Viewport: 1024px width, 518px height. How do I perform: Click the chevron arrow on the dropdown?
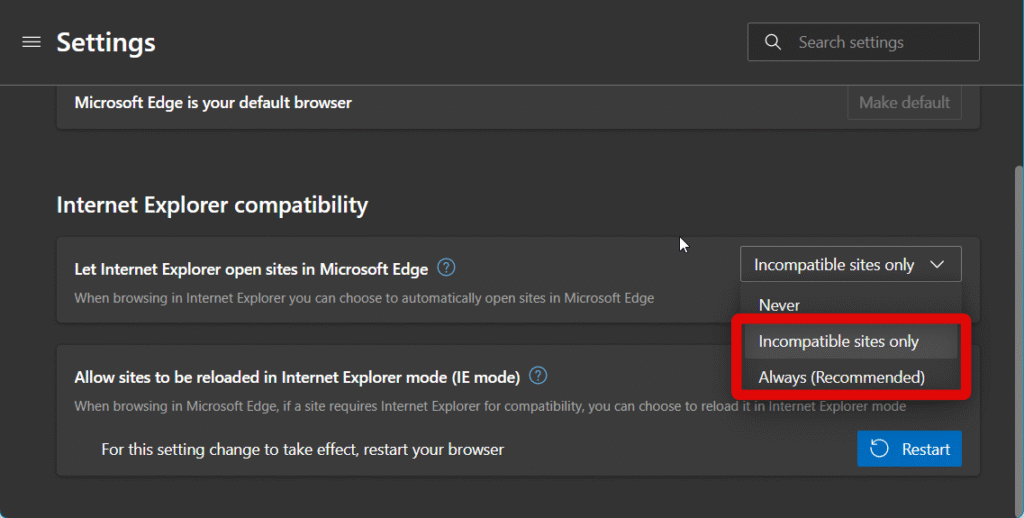point(937,265)
